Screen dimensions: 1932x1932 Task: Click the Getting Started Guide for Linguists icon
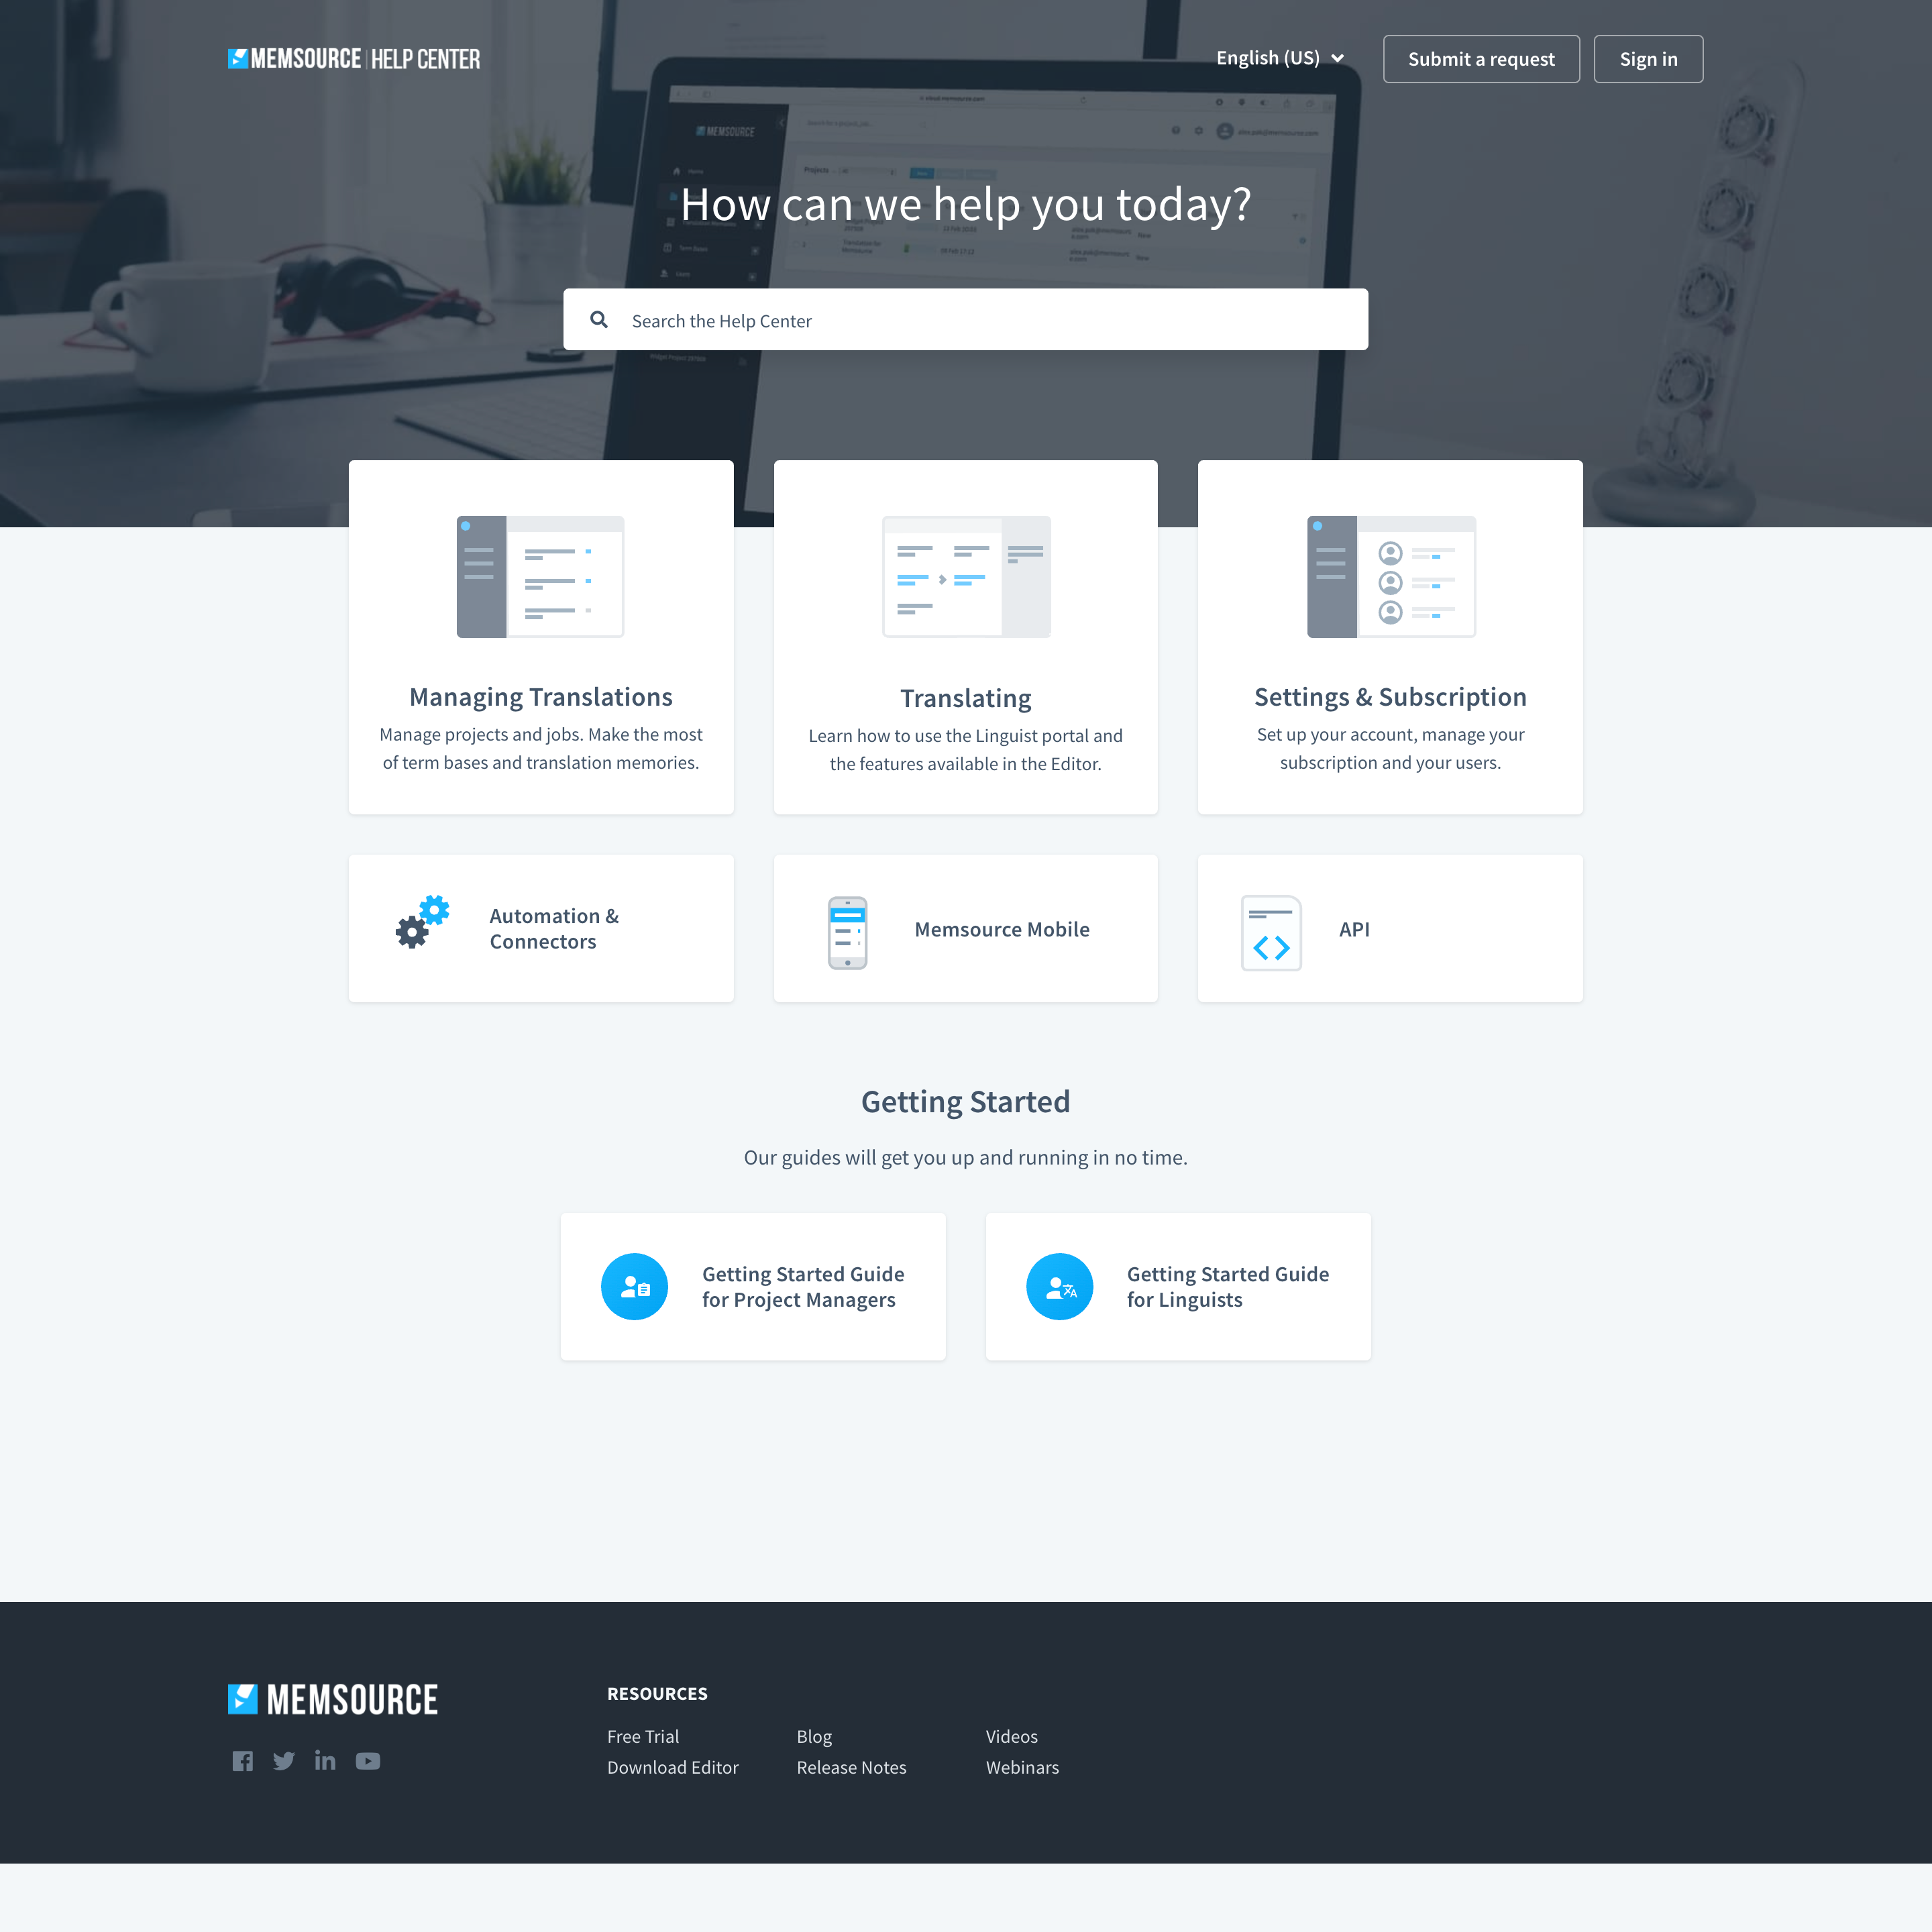pos(1058,1286)
